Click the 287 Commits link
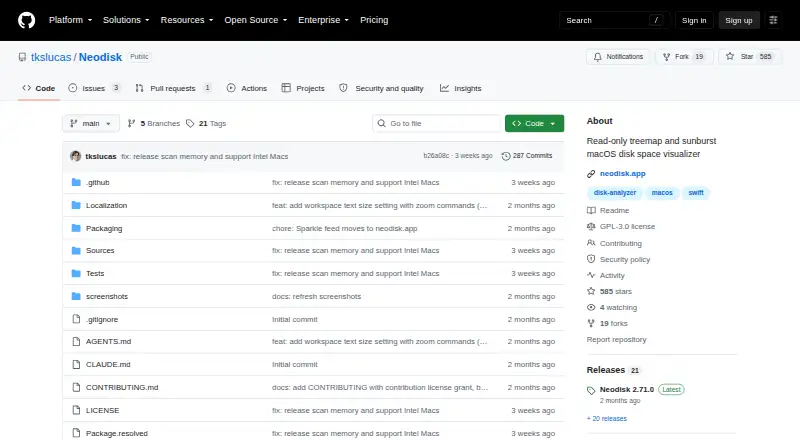800x440 pixels. 527,156
